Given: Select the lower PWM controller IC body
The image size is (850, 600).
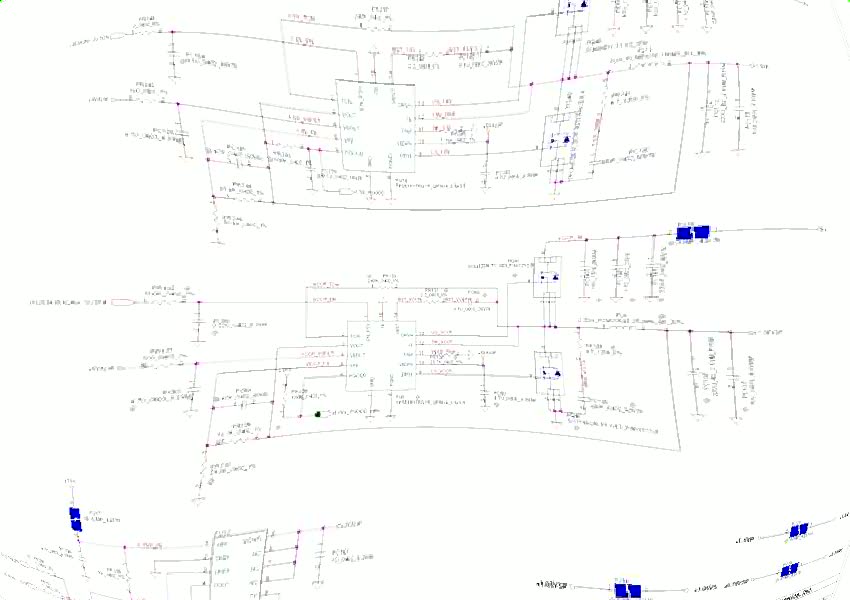Looking at the screenshot, I should (x=381, y=355).
